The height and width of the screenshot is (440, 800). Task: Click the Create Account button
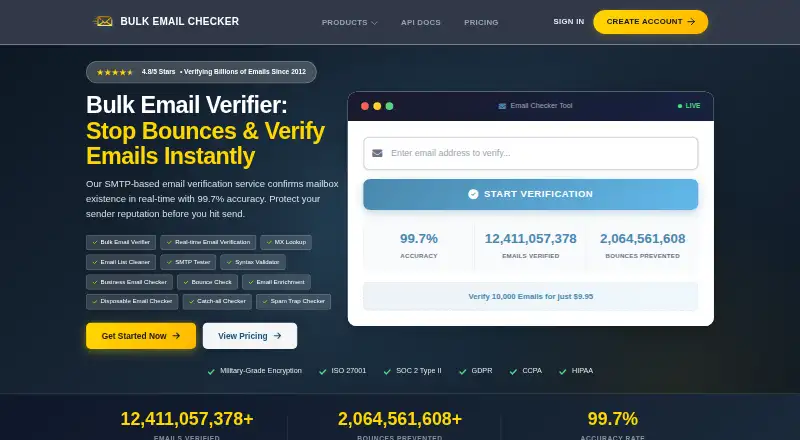tap(651, 22)
